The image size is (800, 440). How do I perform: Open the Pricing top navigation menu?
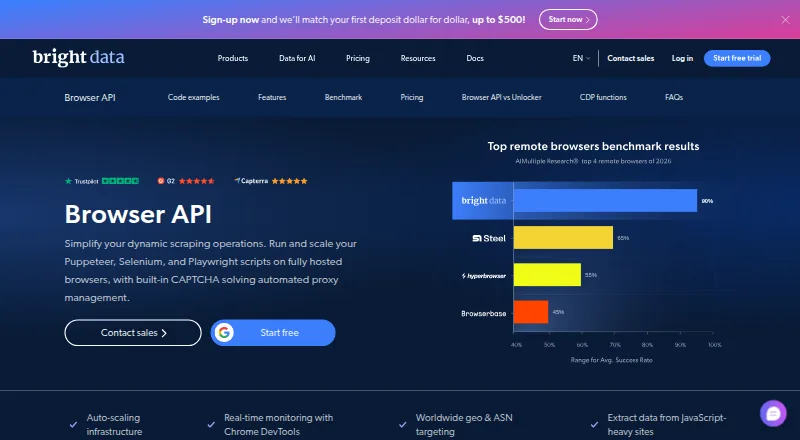tap(358, 58)
